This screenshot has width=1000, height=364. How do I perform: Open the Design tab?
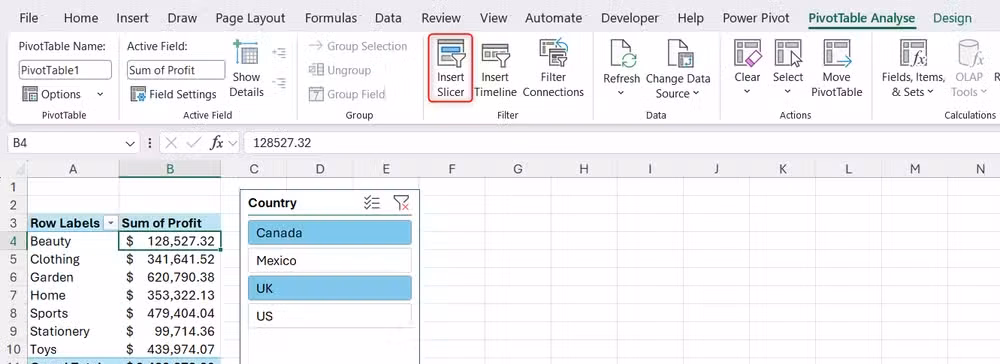click(952, 18)
